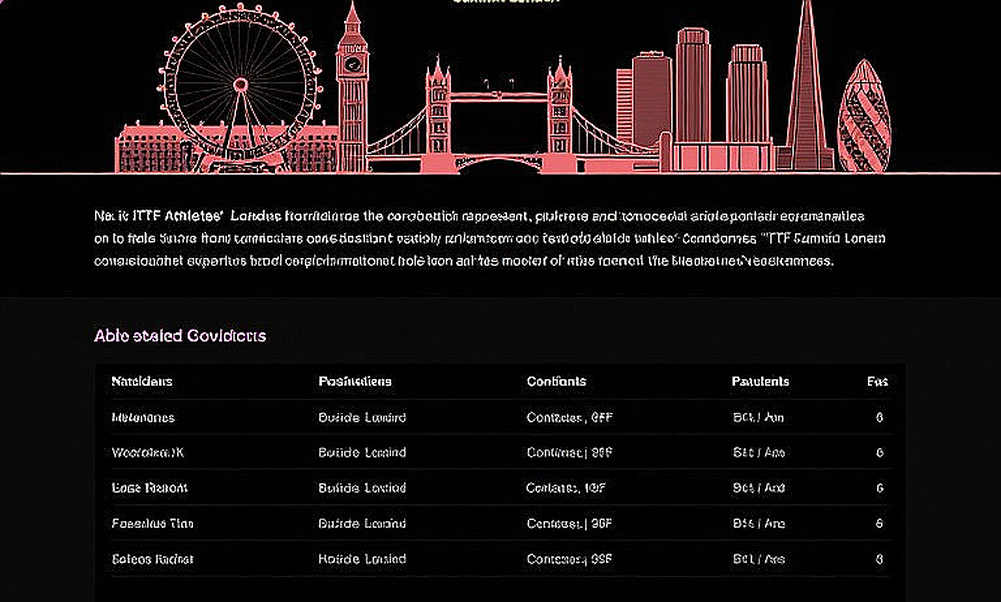Select the row name starting with "Eage"
The width and height of the screenshot is (1001, 602).
click(x=150, y=488)
